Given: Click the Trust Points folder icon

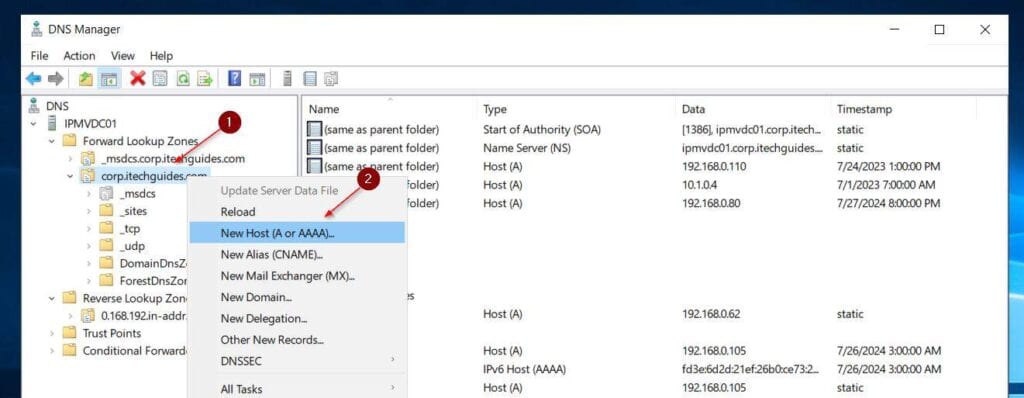Looking at the screenshot, I should point(69,333).
